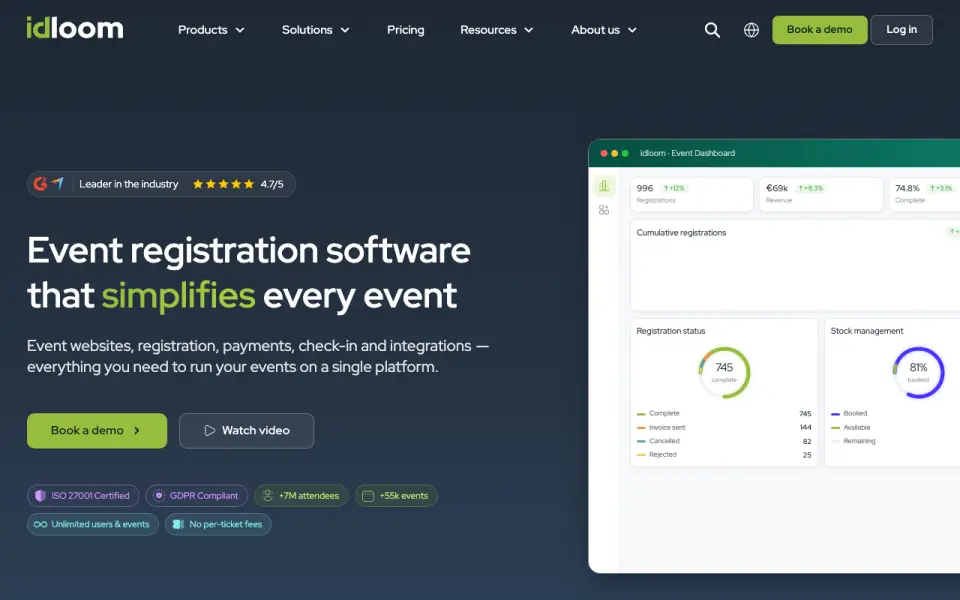Select the widgets grid icon in dashboard sidebar
The height and width of the screenshot is (600, 960).
pos(604,210)
